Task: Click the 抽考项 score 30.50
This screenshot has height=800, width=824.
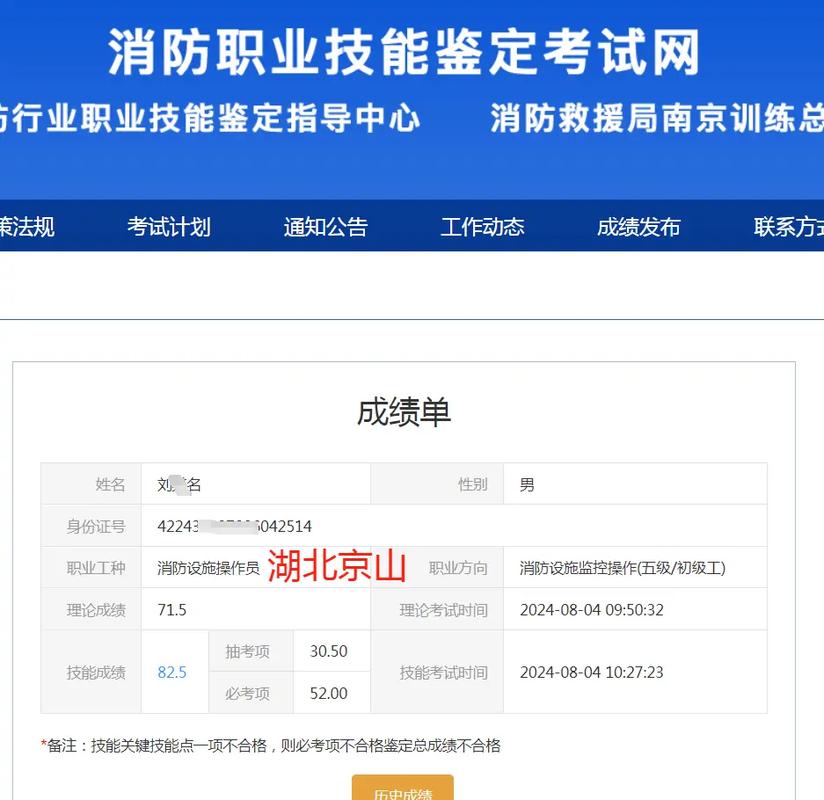Action: (x=328, y=651)
